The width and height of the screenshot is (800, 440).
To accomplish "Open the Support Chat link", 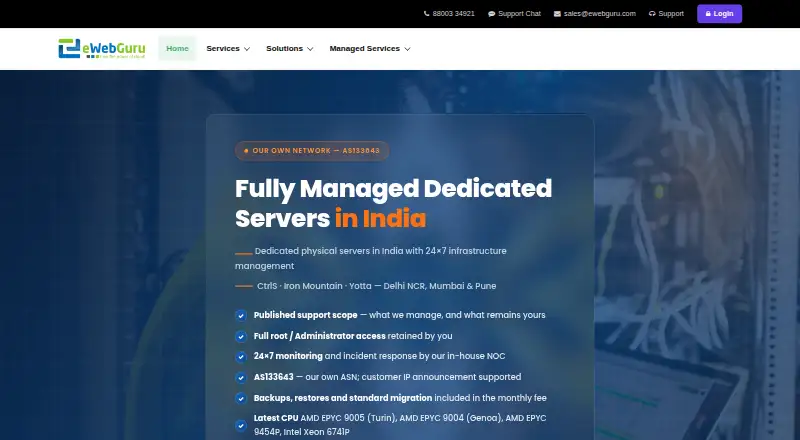I will tap(514, 14).
